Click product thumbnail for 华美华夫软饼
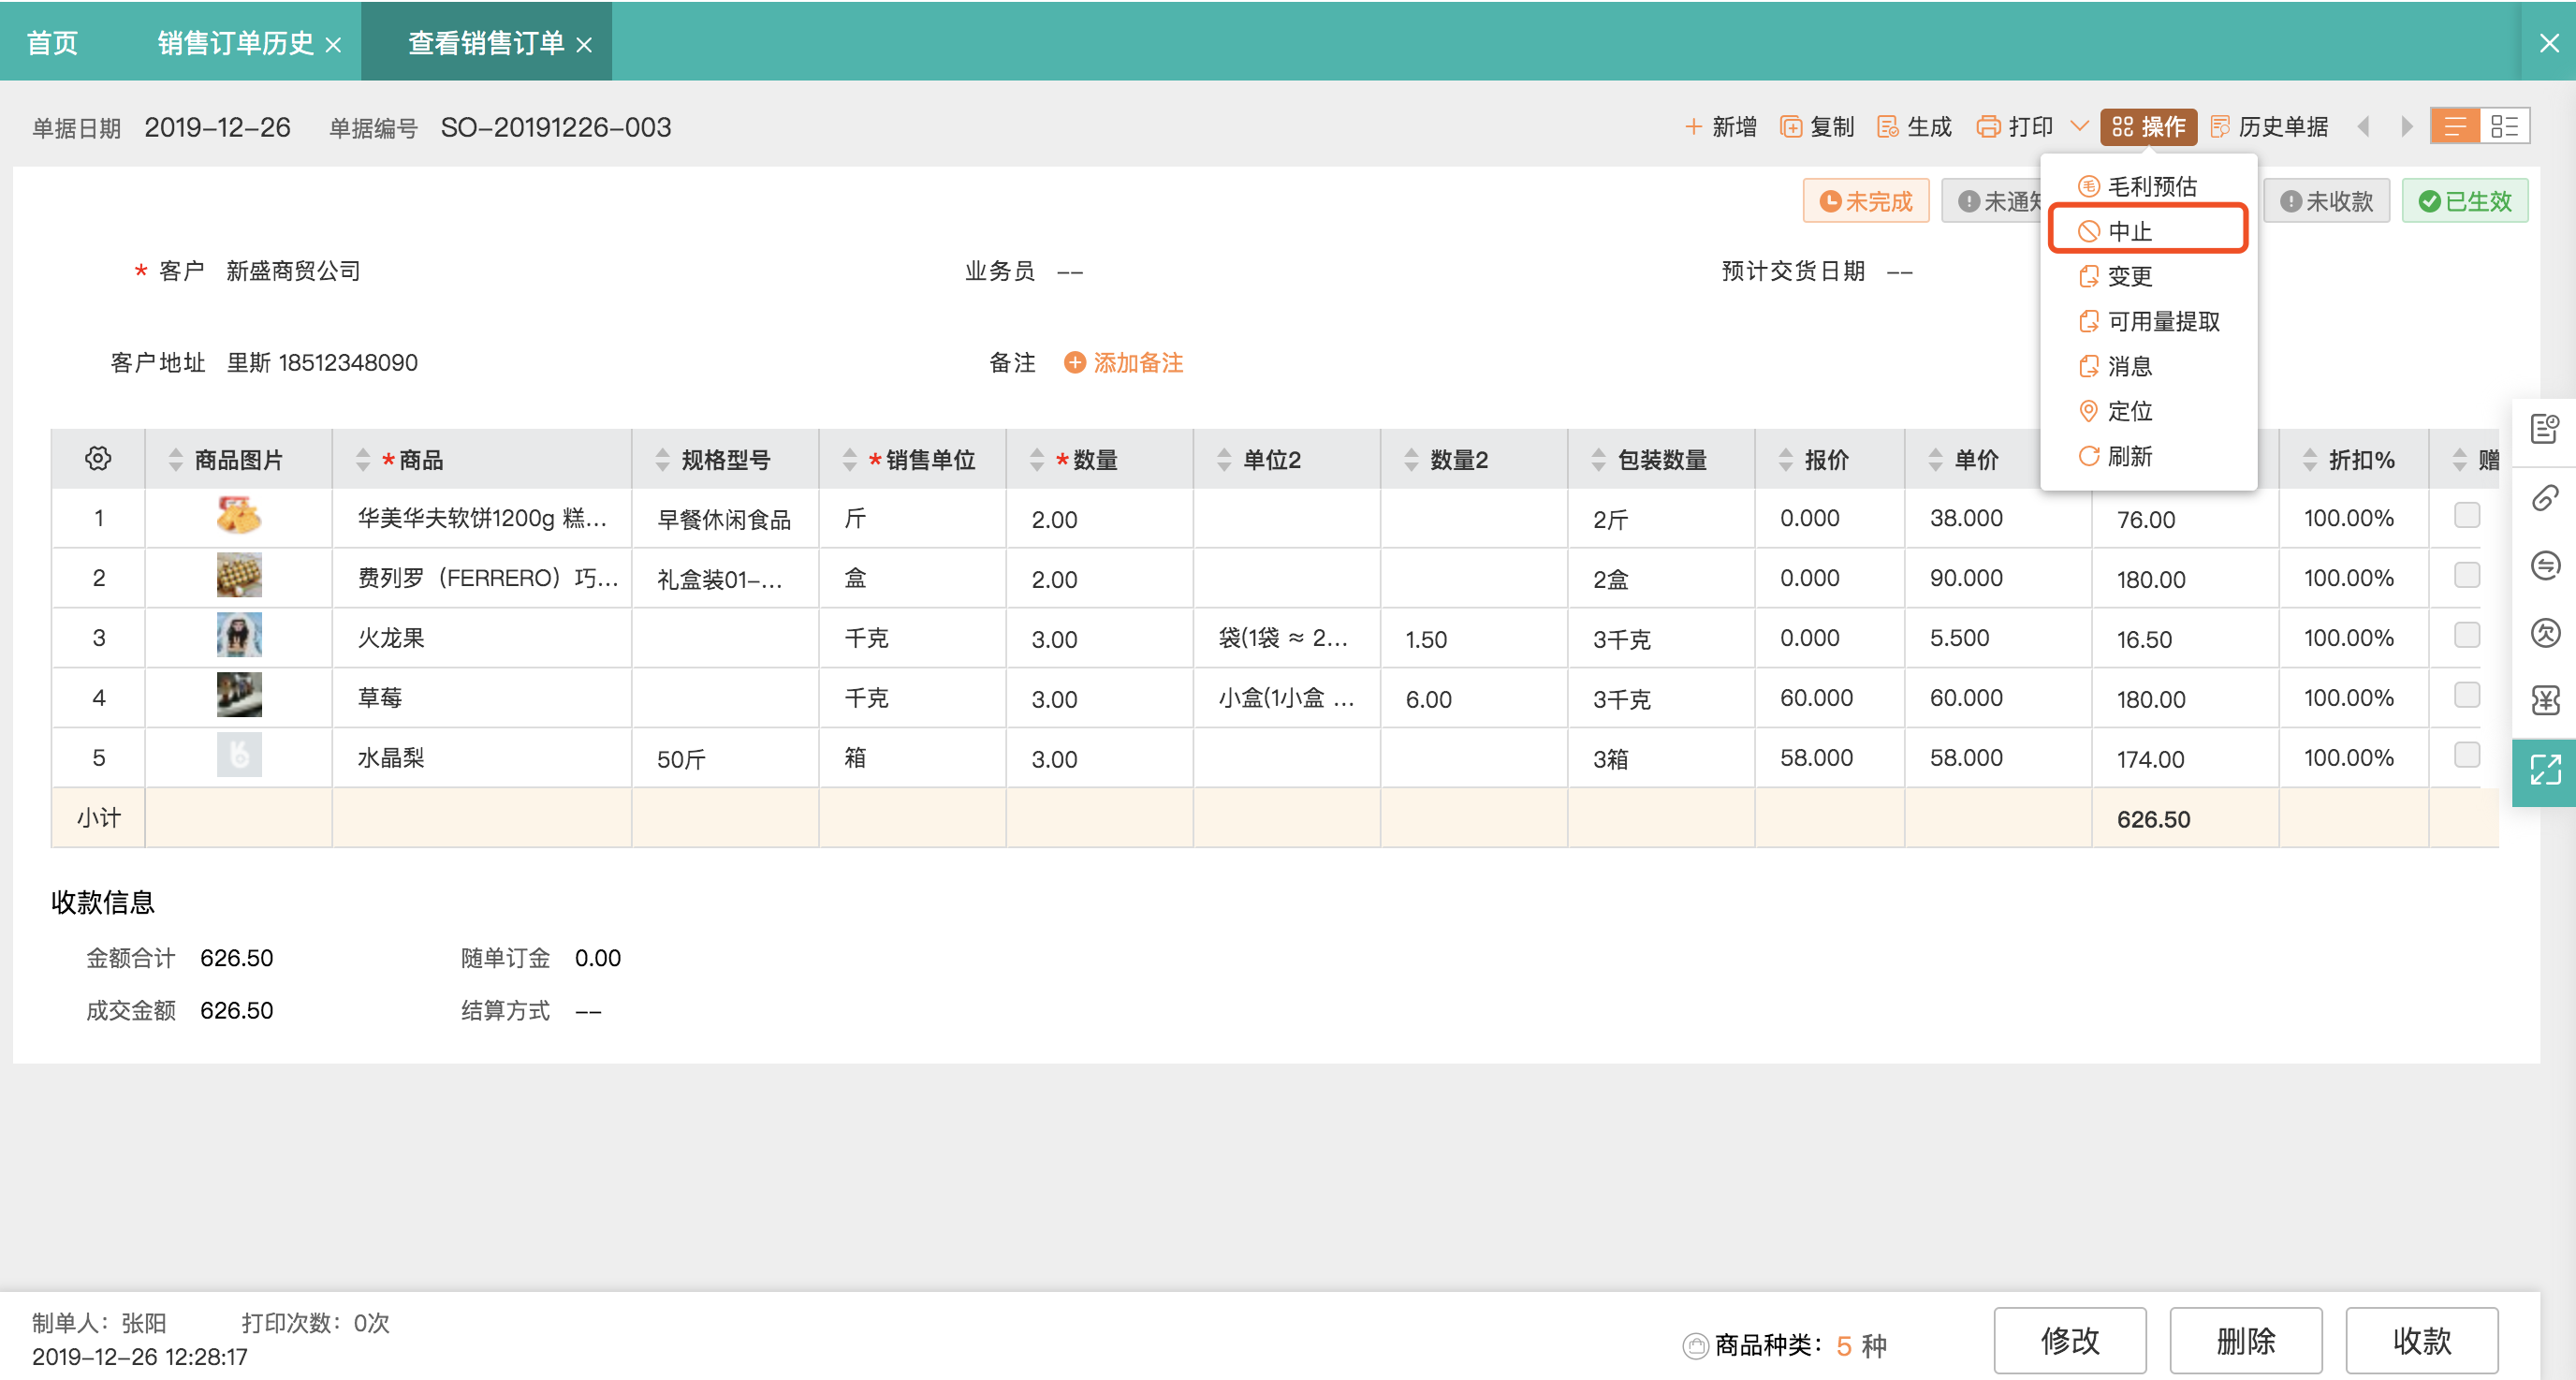The height and width of the screenshot is (1380, 2576). [x=237, y=518]
